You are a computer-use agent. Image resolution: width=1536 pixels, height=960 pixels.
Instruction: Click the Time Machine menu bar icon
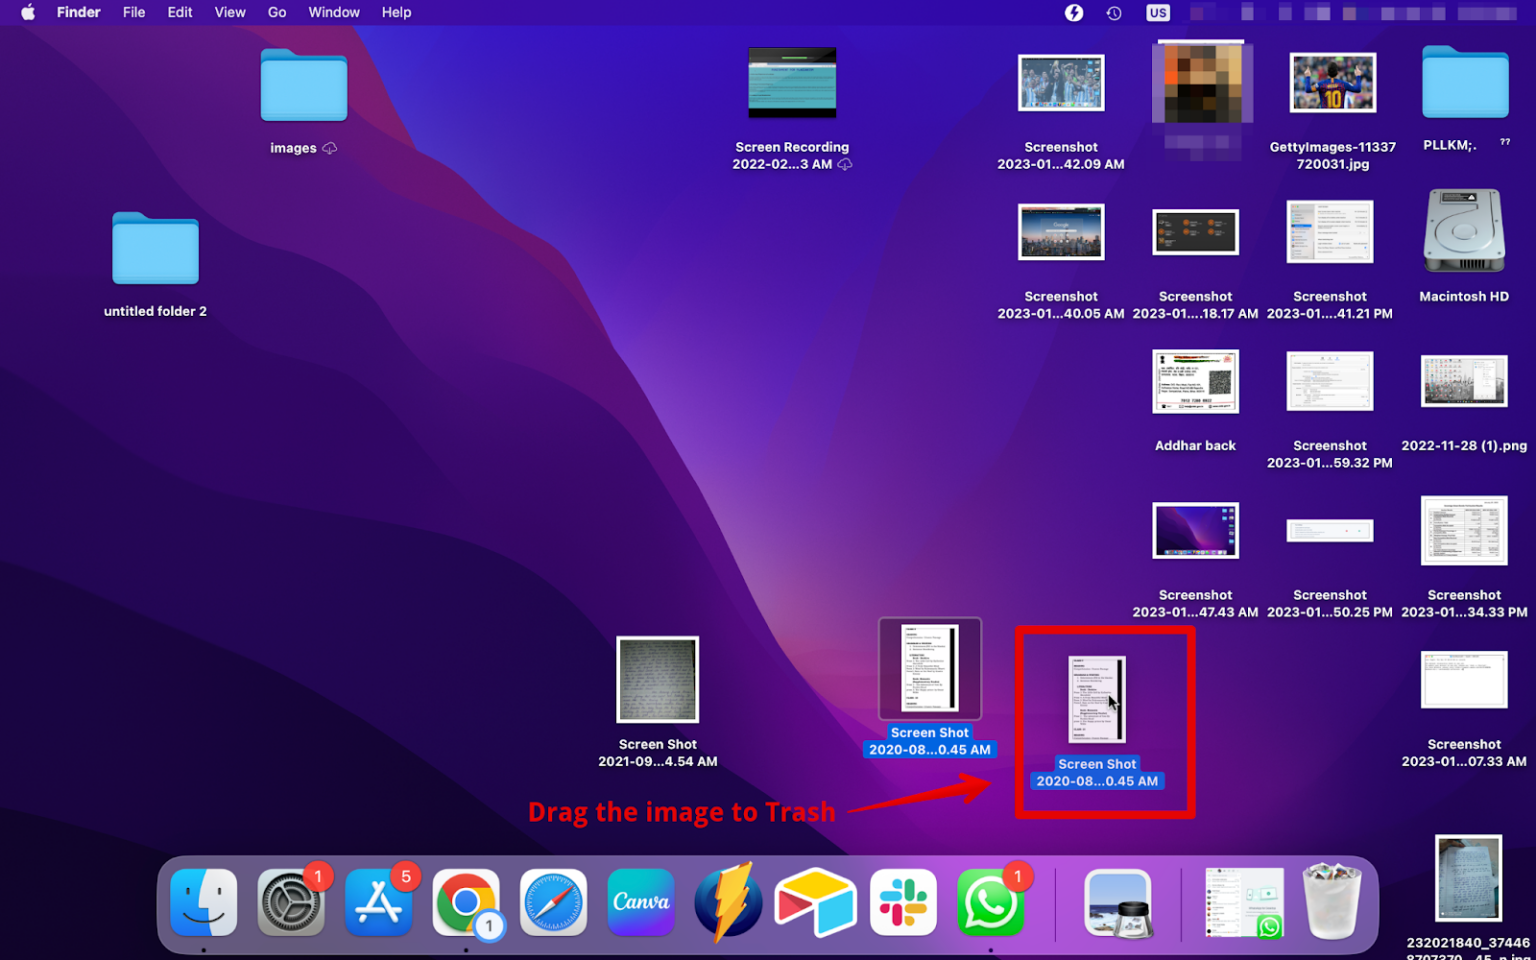click(x=1113, y=12)
